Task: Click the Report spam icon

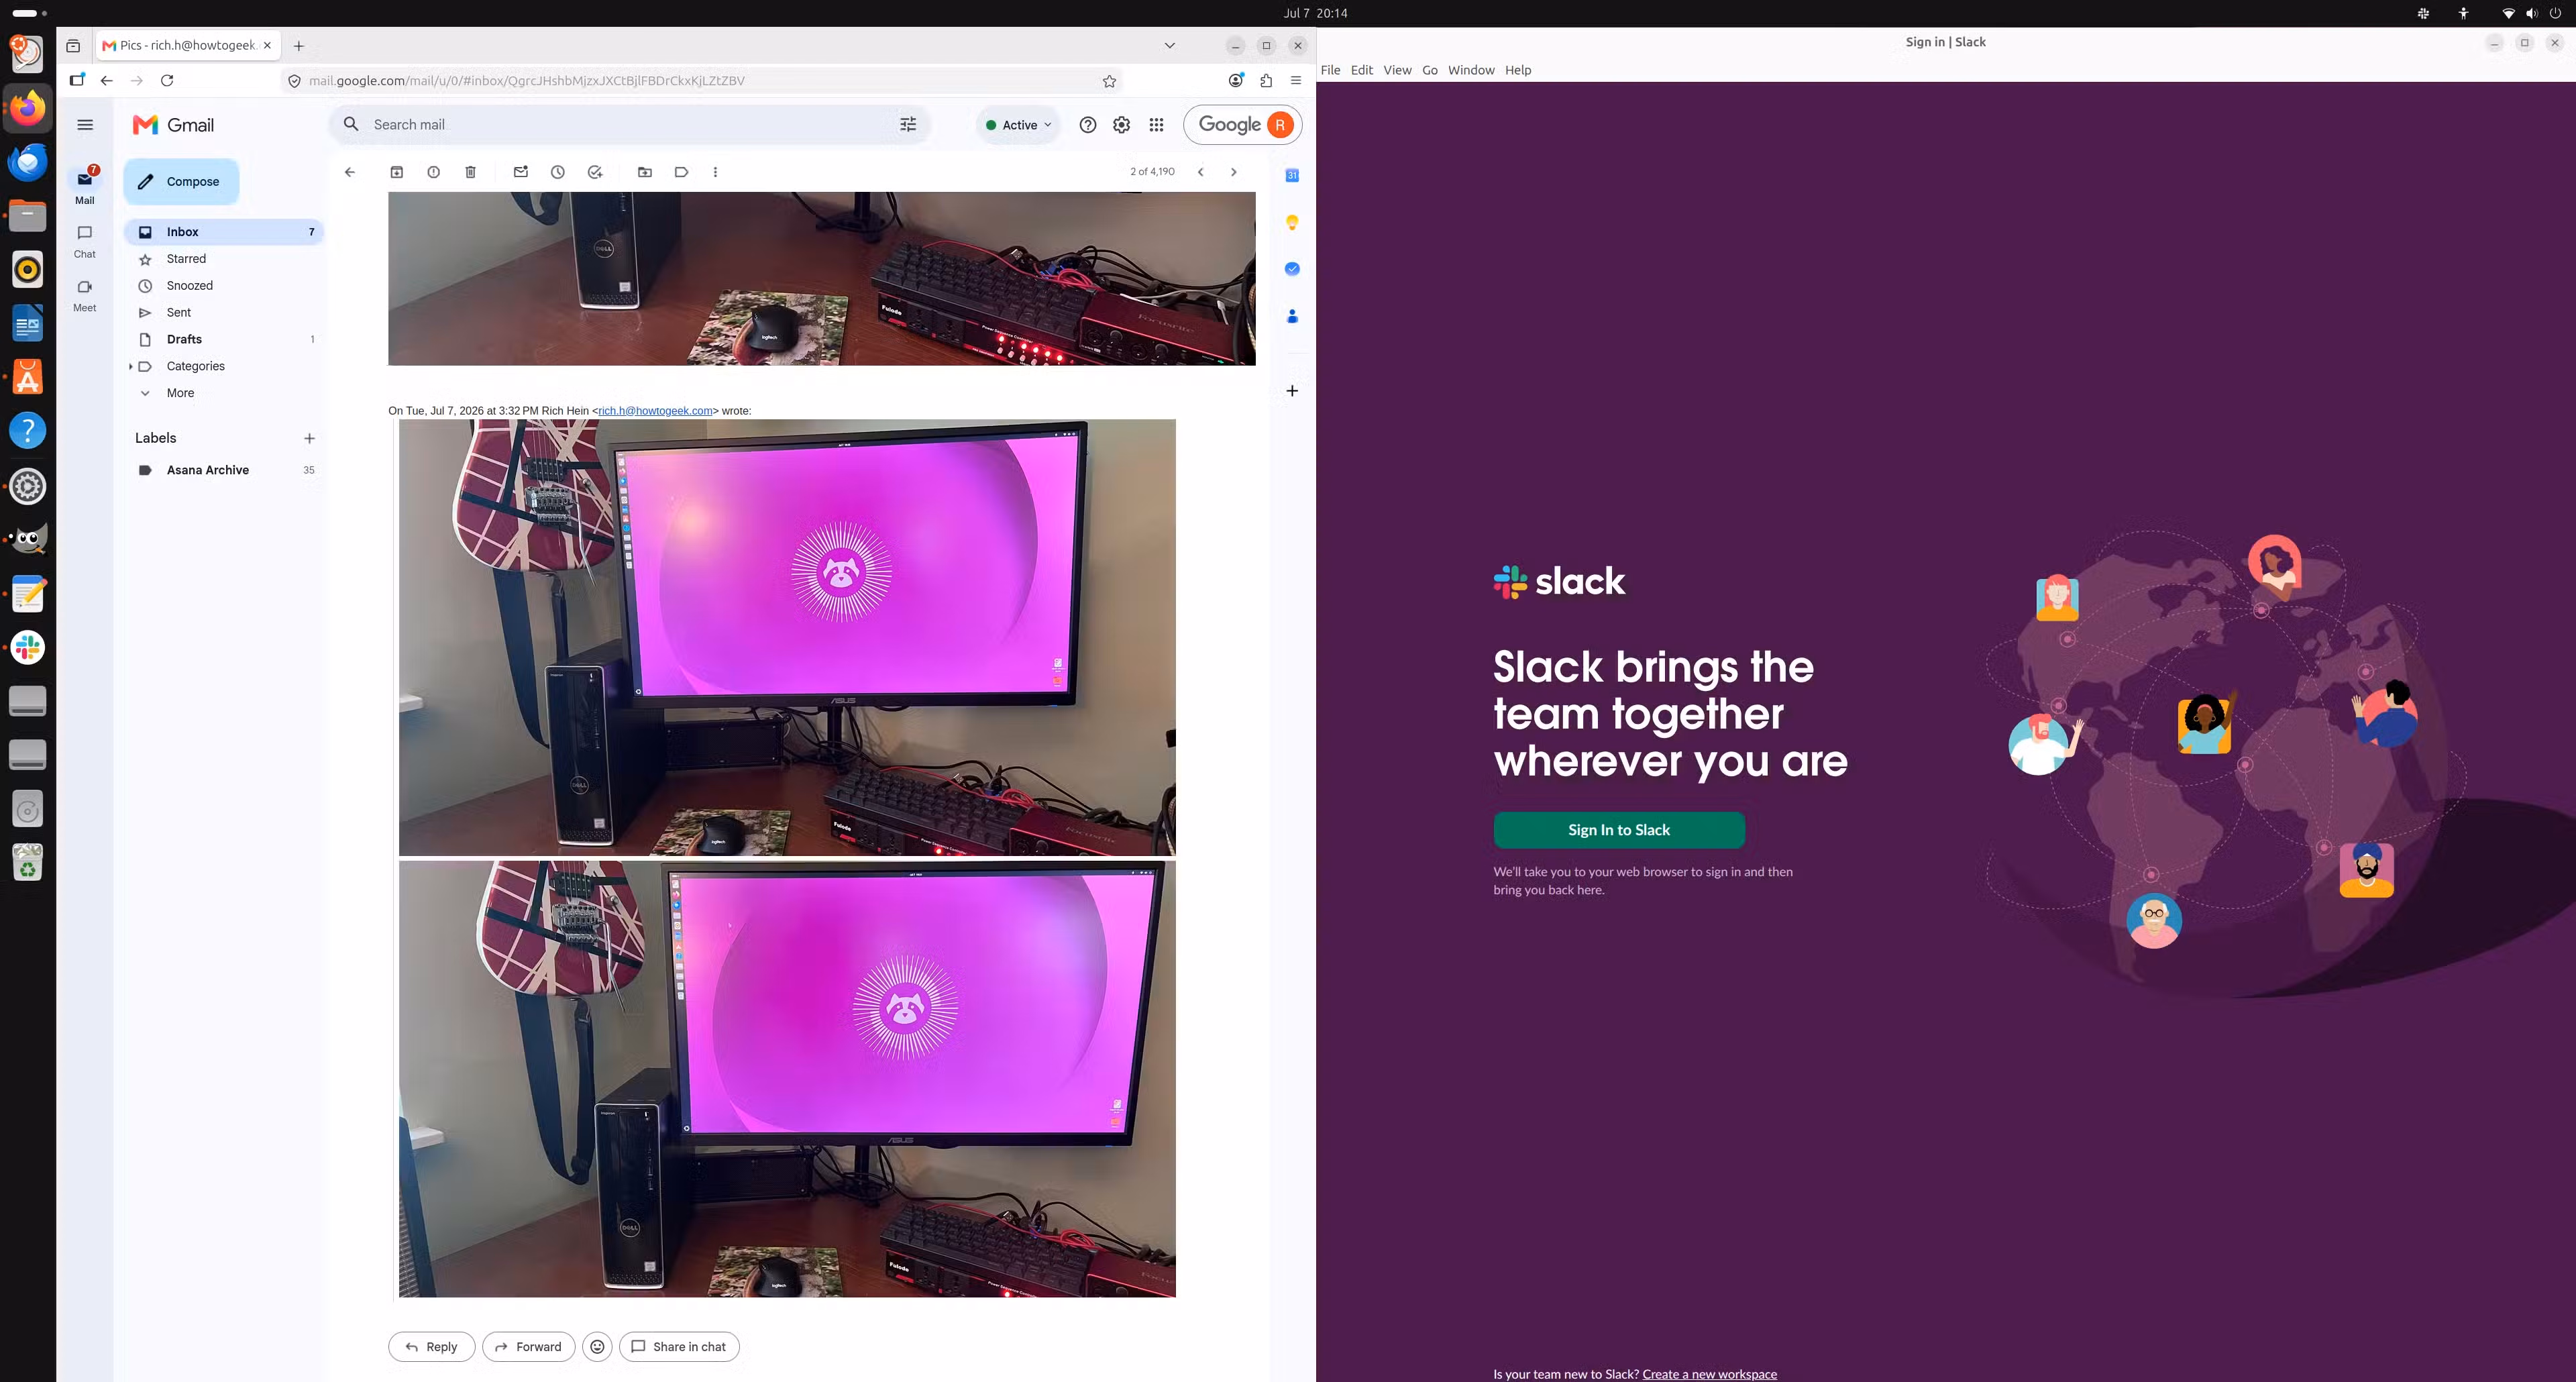Action: coord(433,172)
